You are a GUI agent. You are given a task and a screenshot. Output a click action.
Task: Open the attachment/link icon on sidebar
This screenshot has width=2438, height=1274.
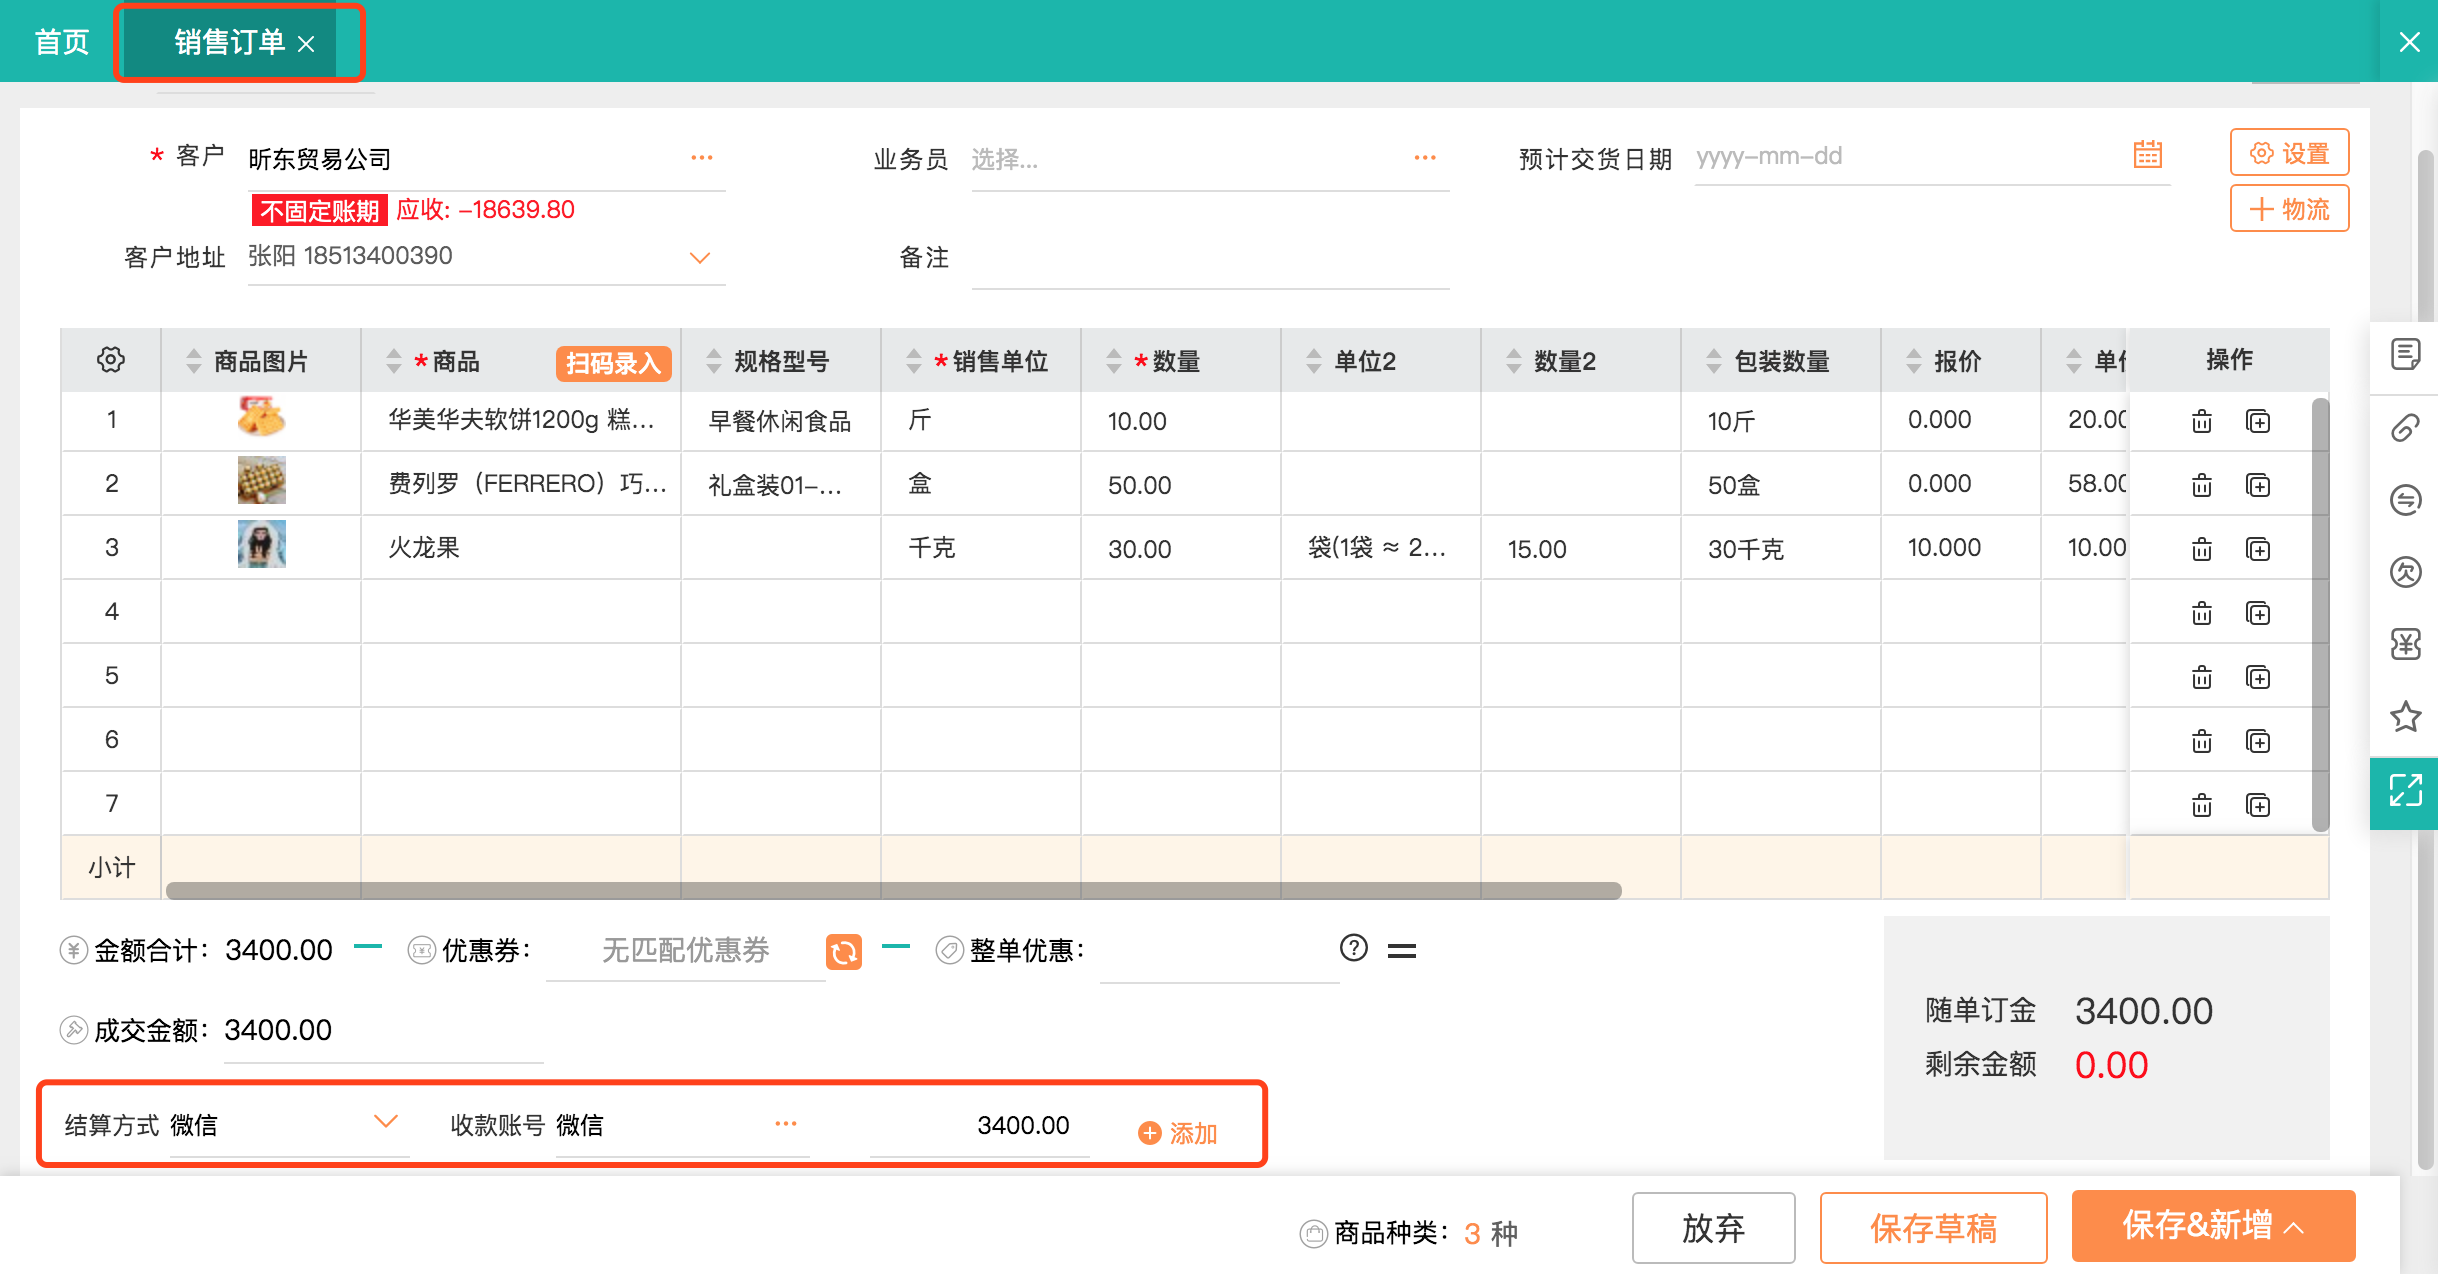click(x=2404, y=427)
